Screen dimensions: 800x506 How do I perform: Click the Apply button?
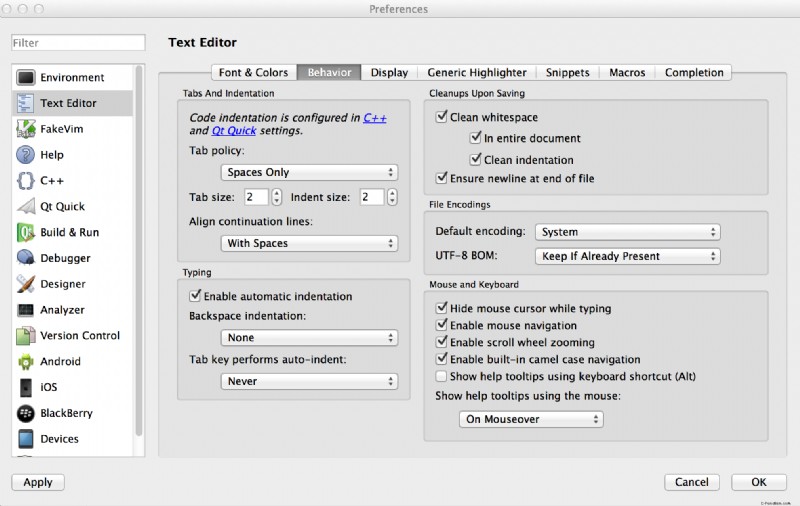[x=38, y=482]
